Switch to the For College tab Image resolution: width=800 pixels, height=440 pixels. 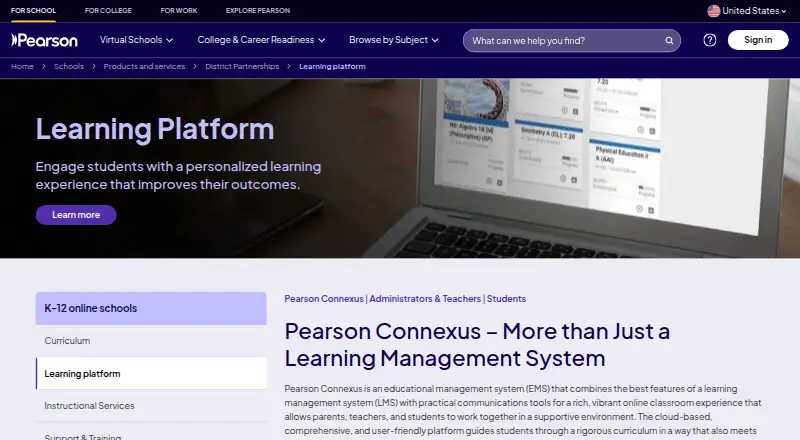[108, 10]
